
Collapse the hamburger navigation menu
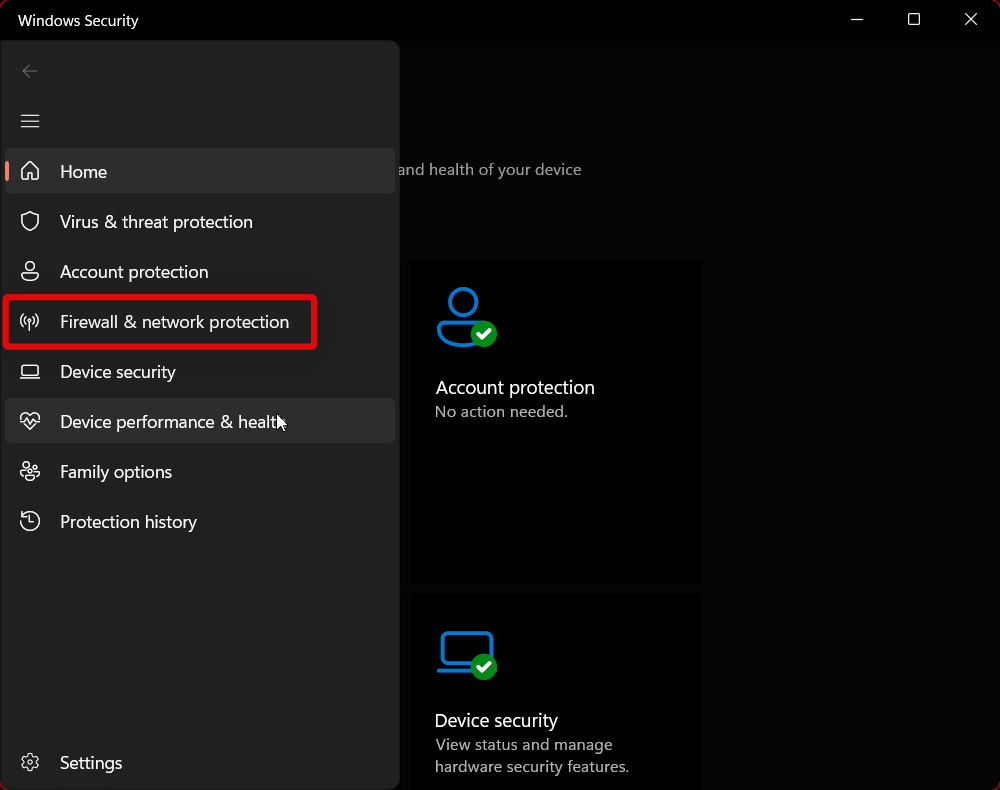[30, 121]
